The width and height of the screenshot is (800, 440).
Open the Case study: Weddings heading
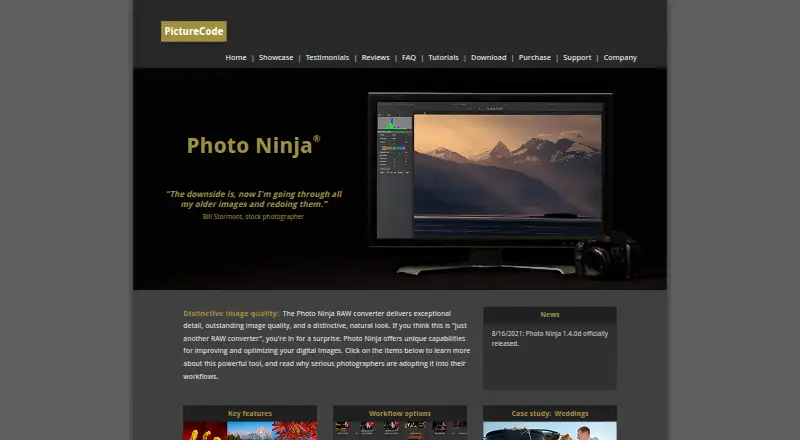click(550, 413)
